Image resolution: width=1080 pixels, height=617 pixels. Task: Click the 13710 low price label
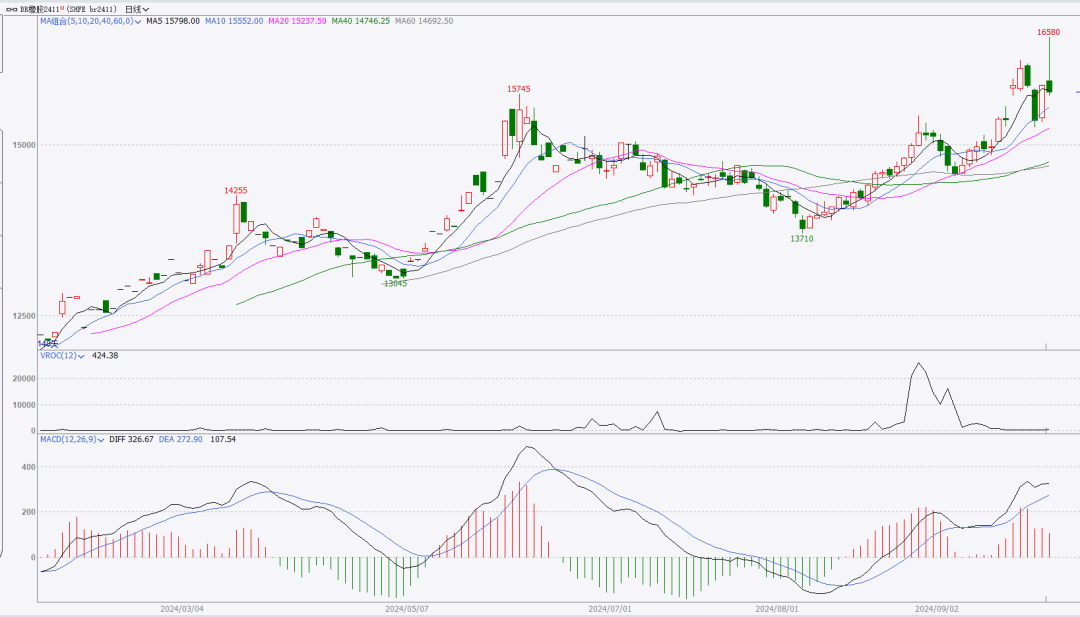click(801, 239)
